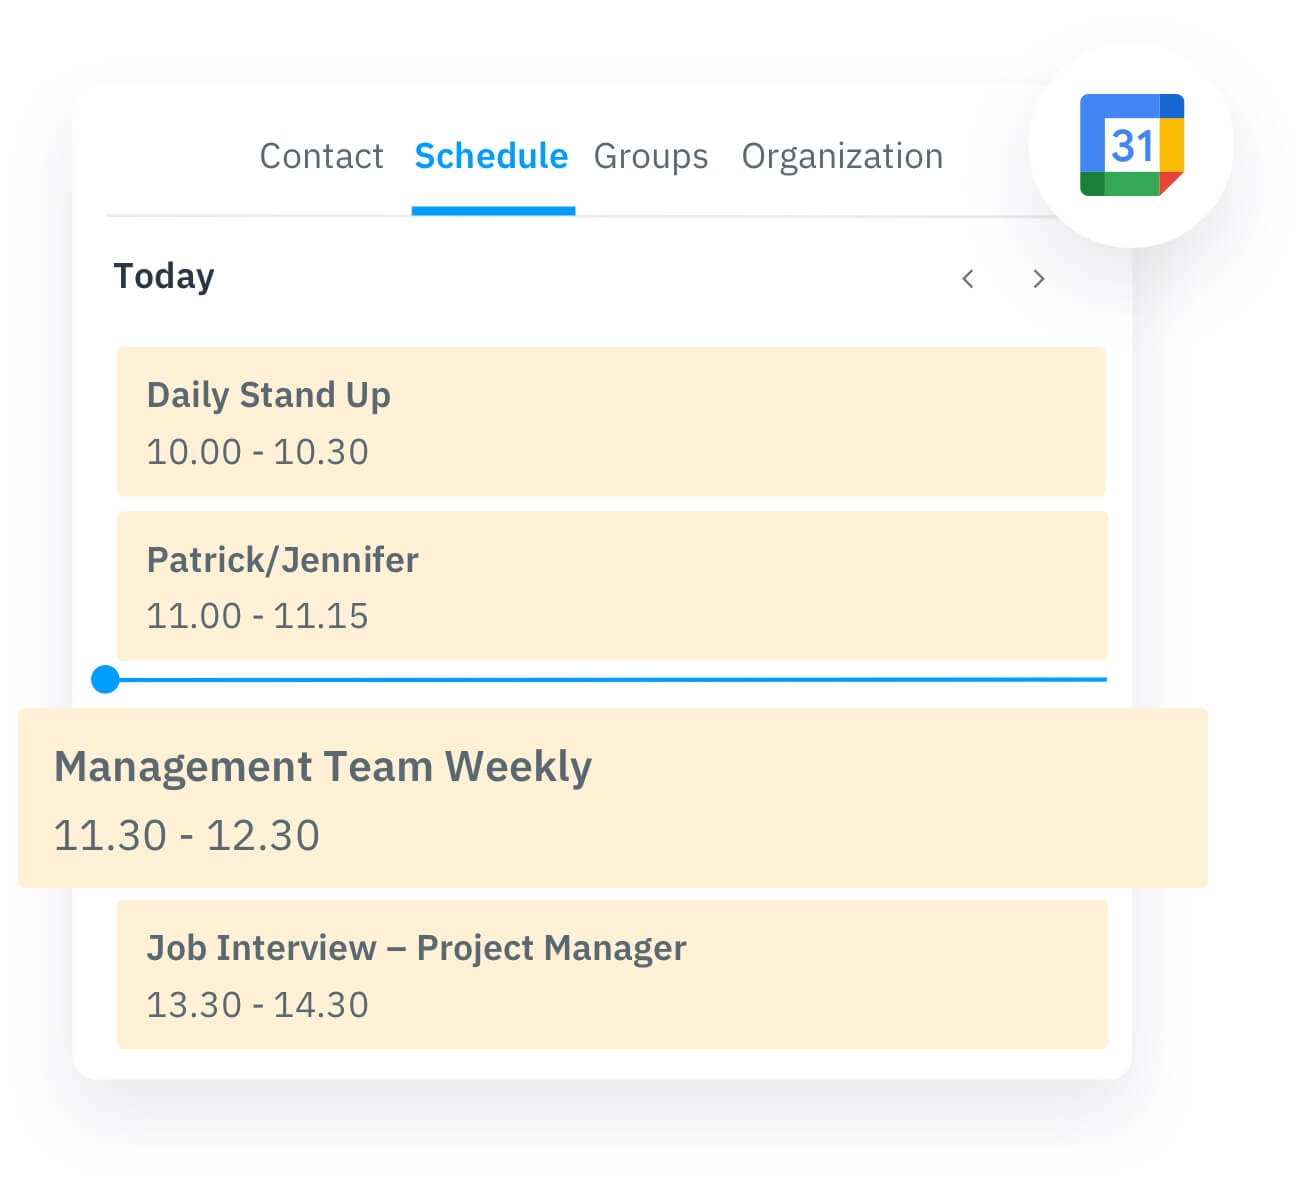
Task: Switch to the Schedule tab
Action: (491, 156)
